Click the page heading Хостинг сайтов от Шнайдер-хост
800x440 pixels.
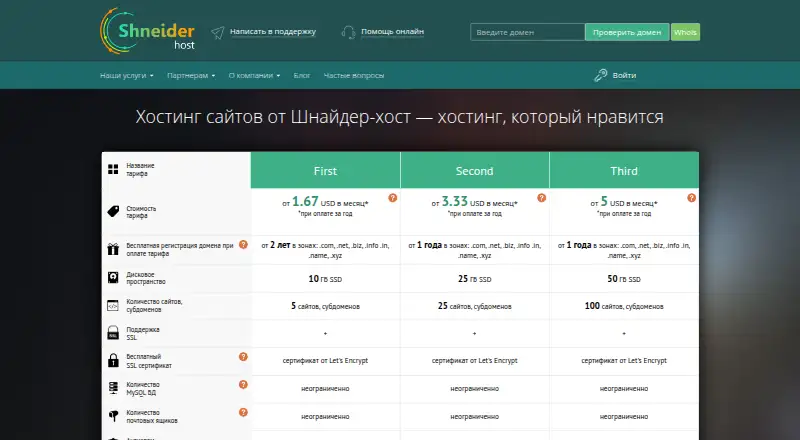[399, 117]
